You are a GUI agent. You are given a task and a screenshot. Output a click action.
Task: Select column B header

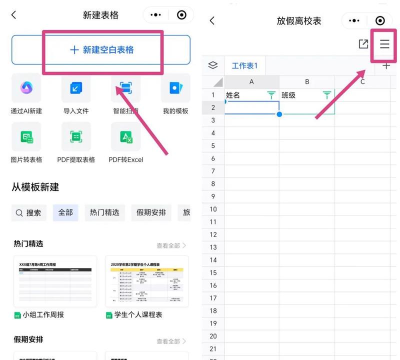tap(307, 82)
